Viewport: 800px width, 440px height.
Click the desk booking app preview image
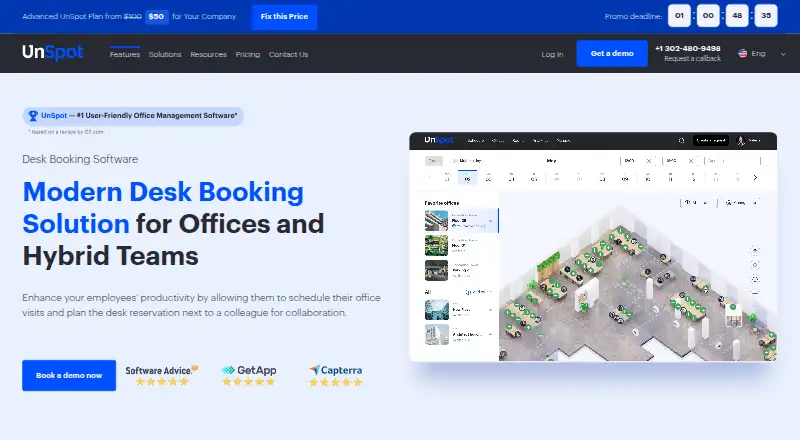tap(593, 247)
